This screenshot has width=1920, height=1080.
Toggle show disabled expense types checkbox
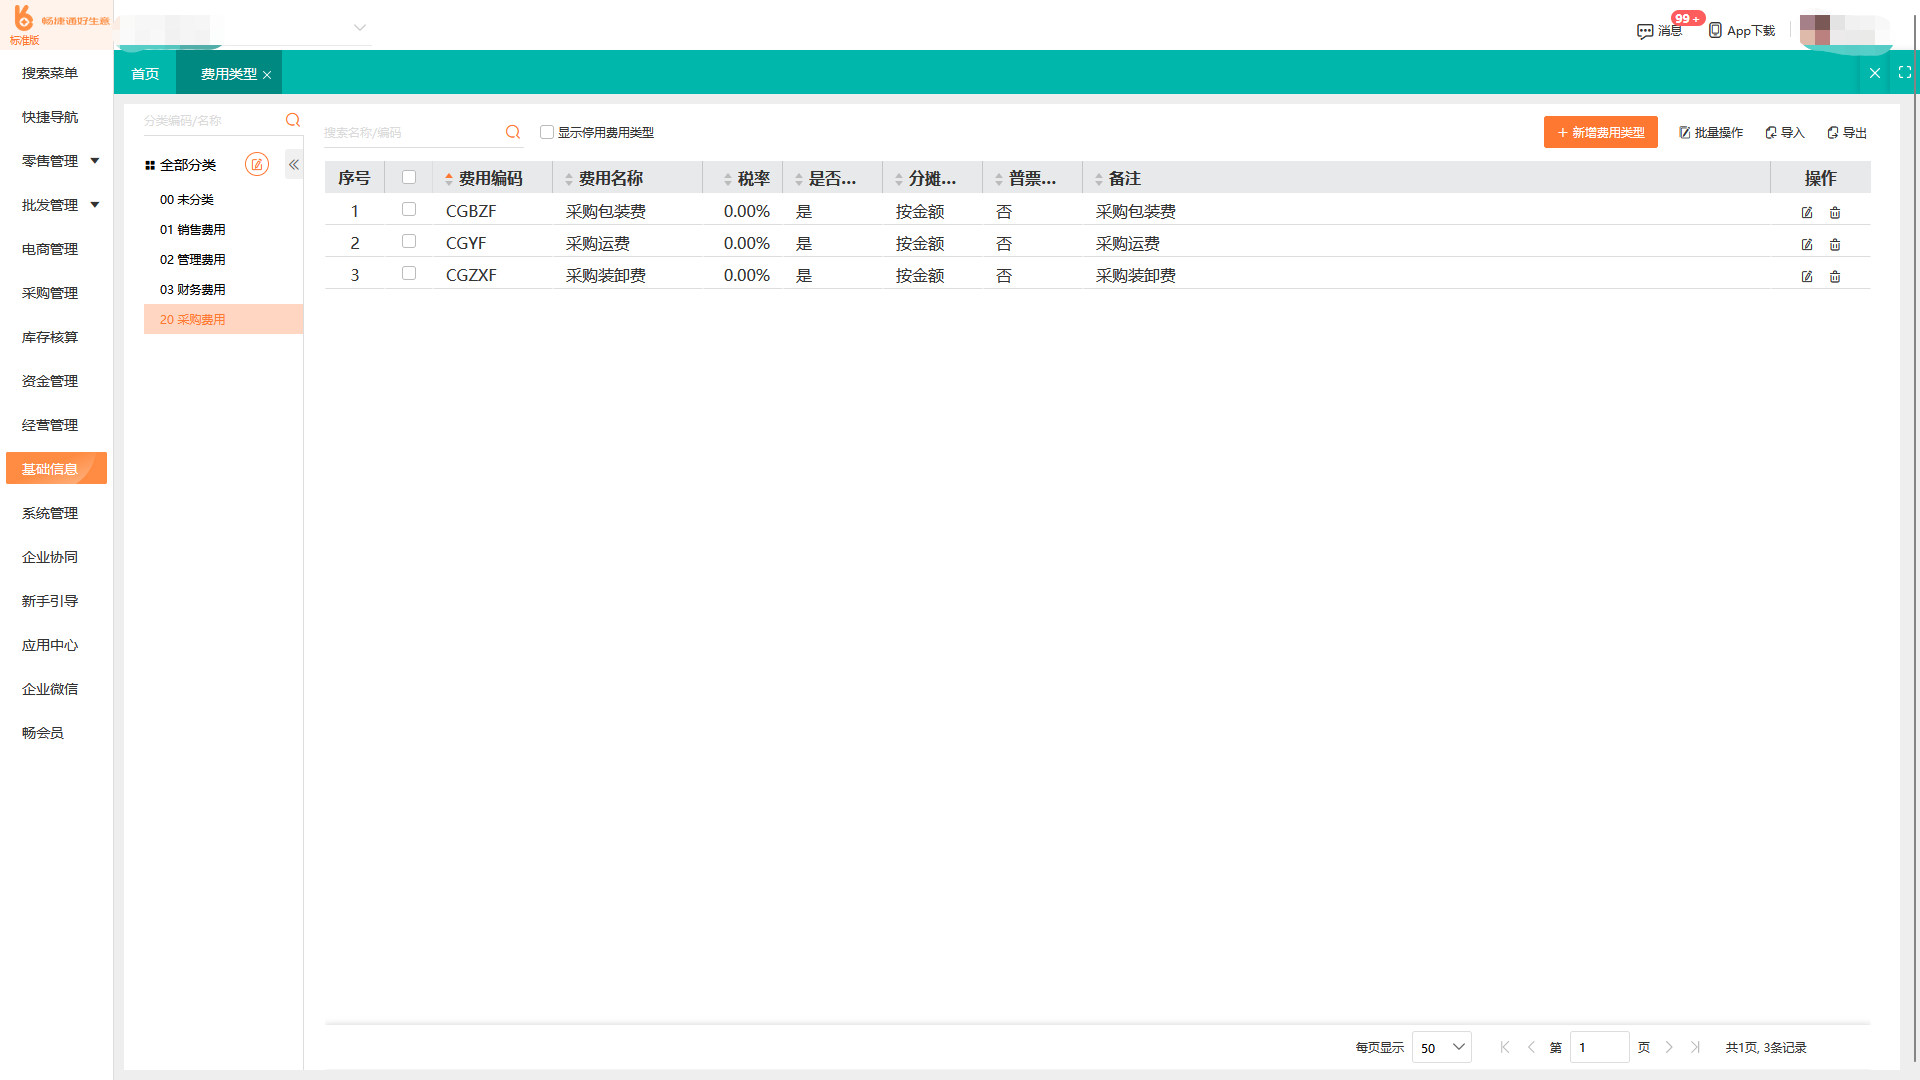[547, 132]
